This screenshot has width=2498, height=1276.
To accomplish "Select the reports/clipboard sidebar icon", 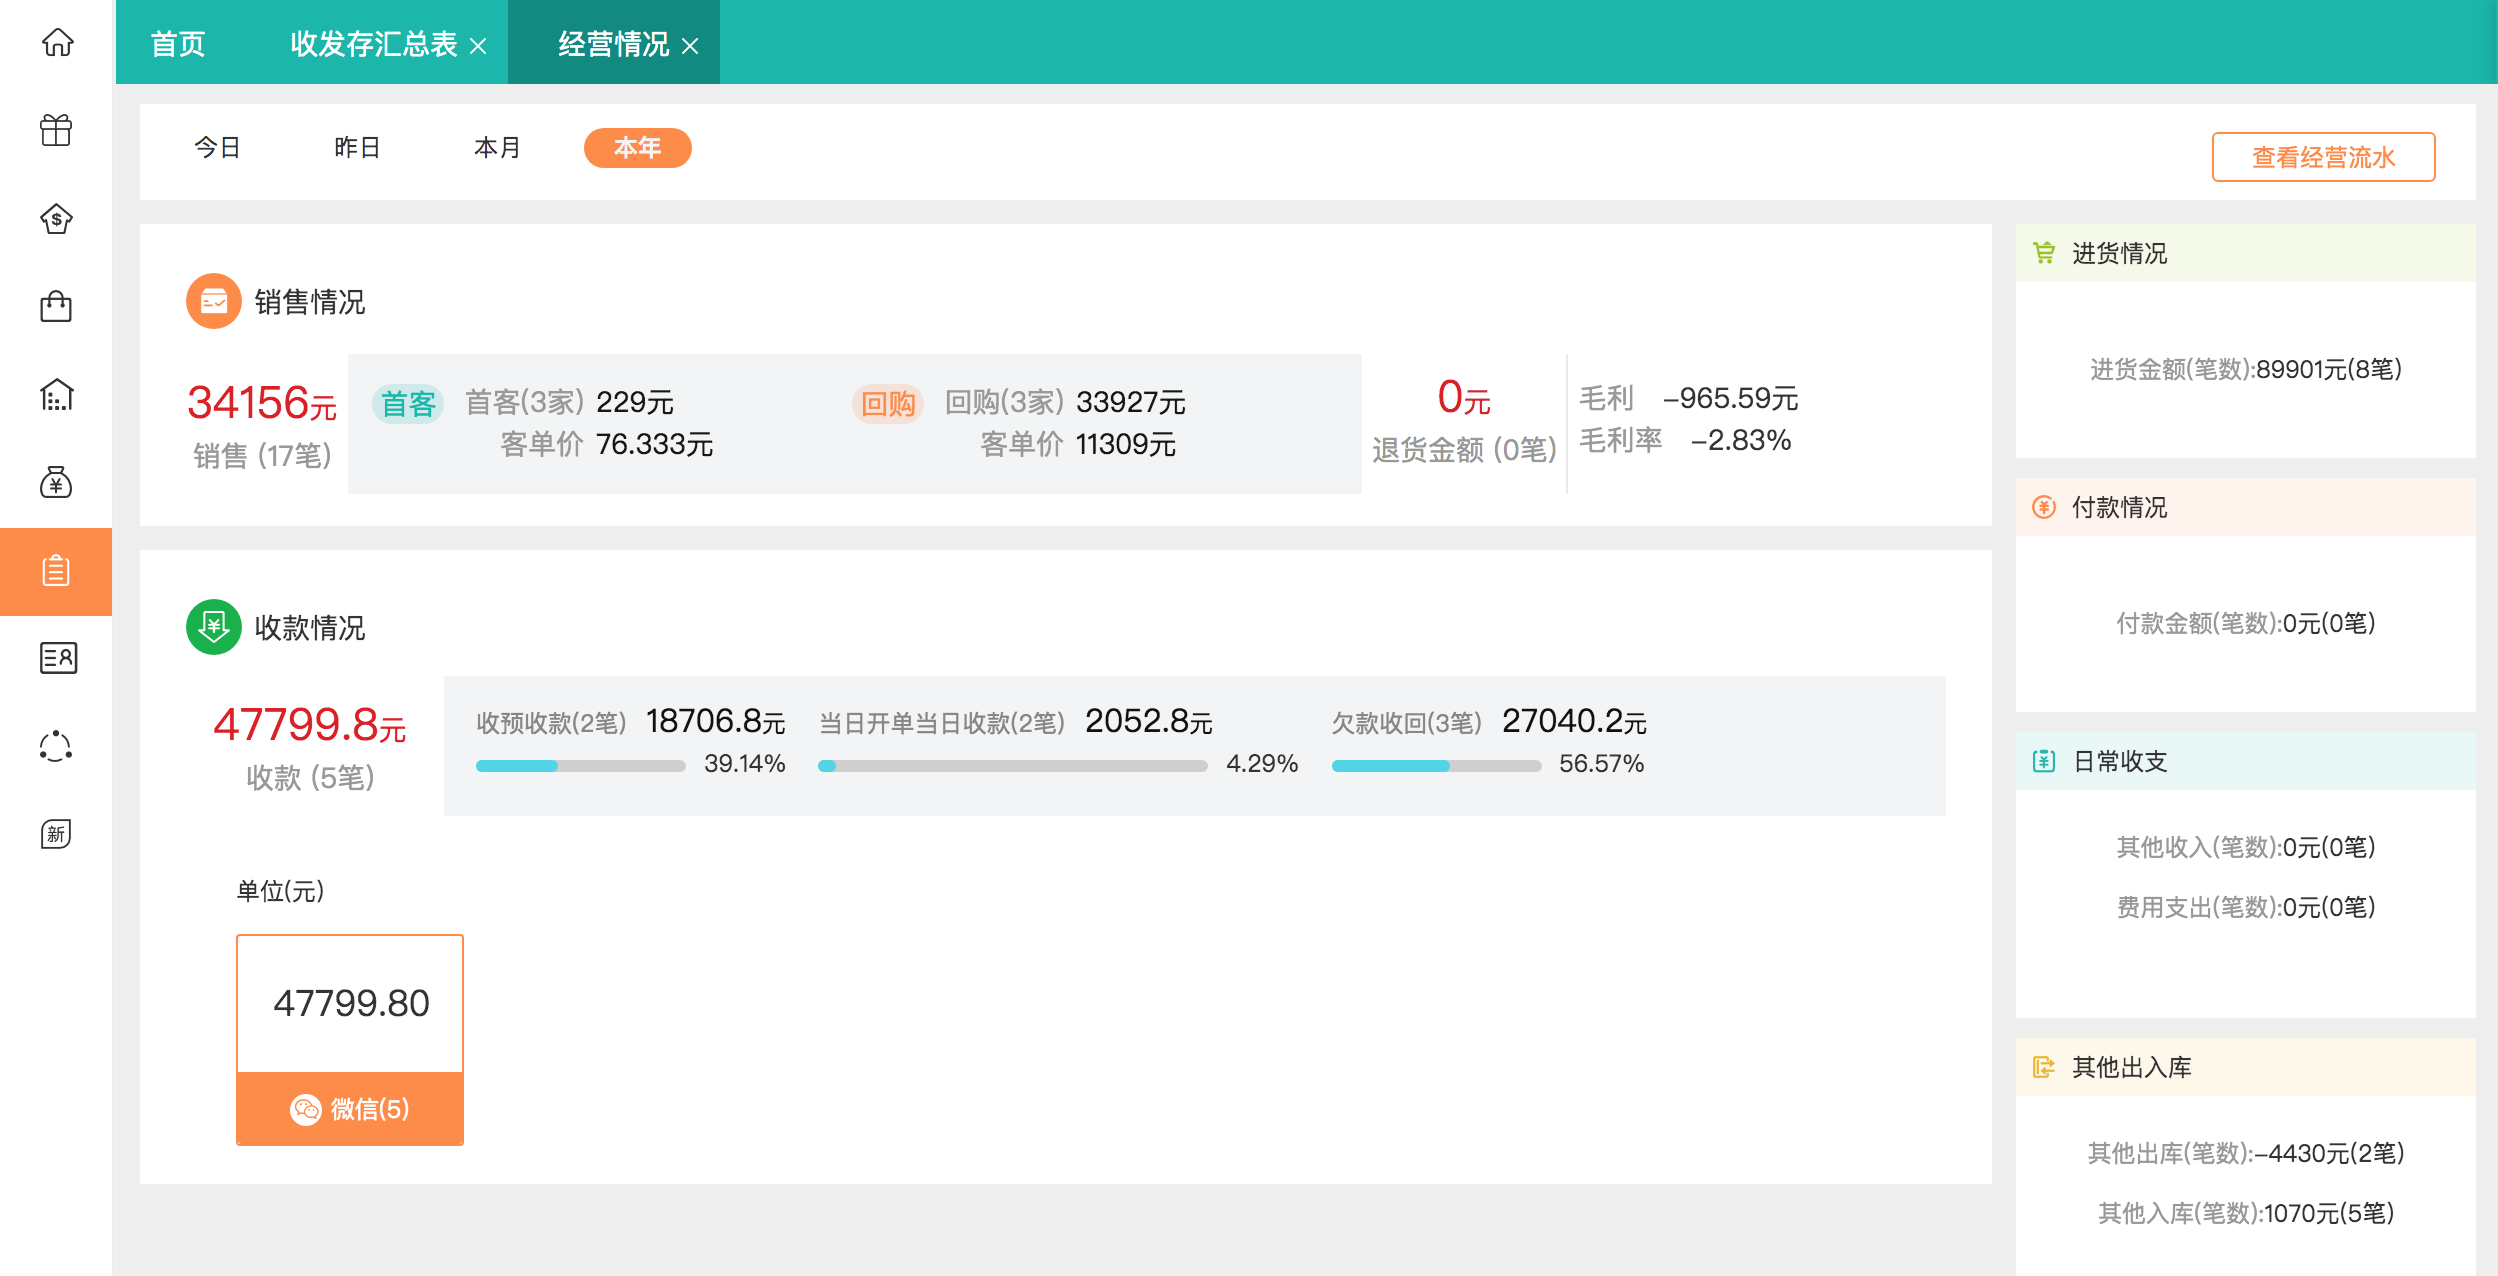I will coord(55,570).
